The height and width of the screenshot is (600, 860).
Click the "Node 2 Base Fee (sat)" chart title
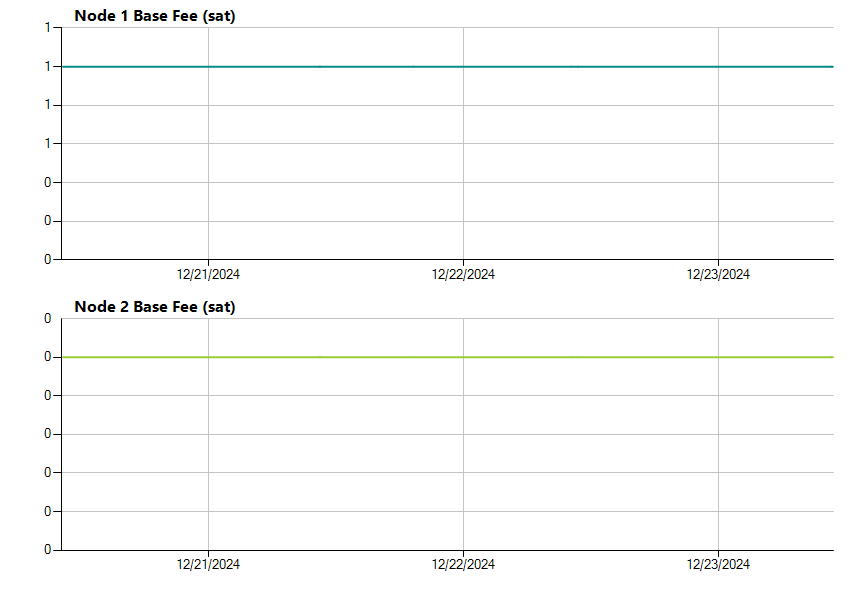click(x=155, y=306)
